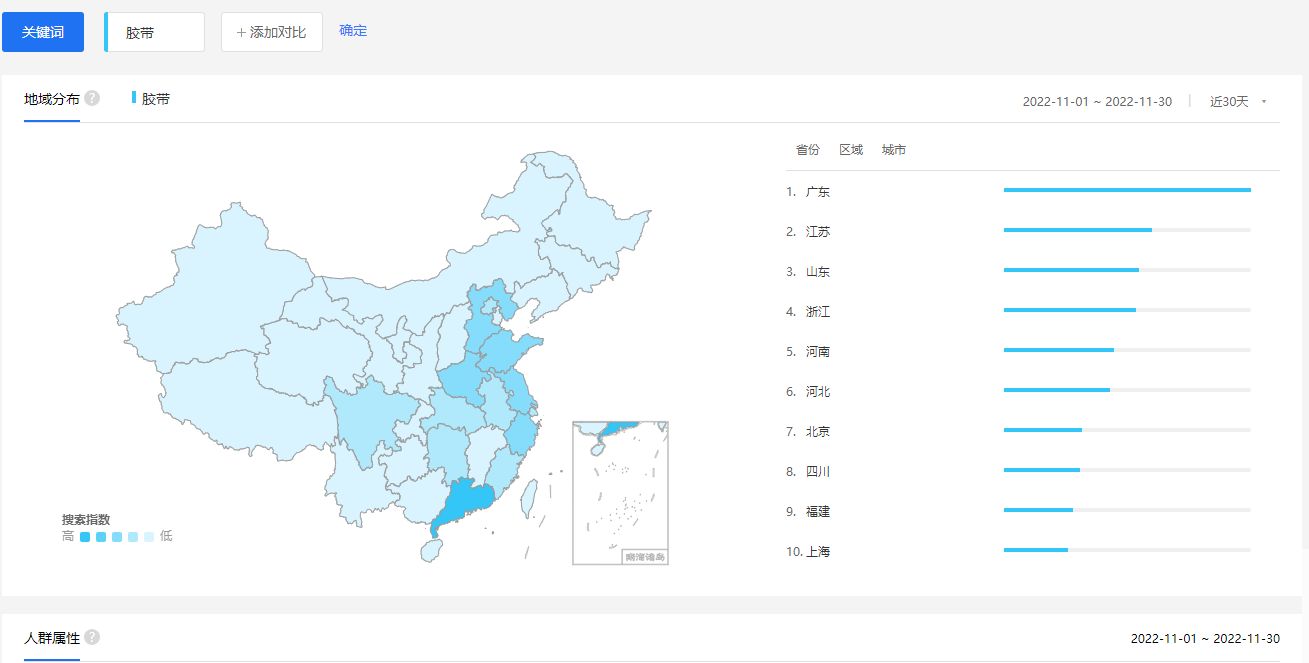The width and height of the screenshot is (1309, 663).
Task: Switch to the 城市 tab
Action: pyautogui.click(x=894, y=150)
